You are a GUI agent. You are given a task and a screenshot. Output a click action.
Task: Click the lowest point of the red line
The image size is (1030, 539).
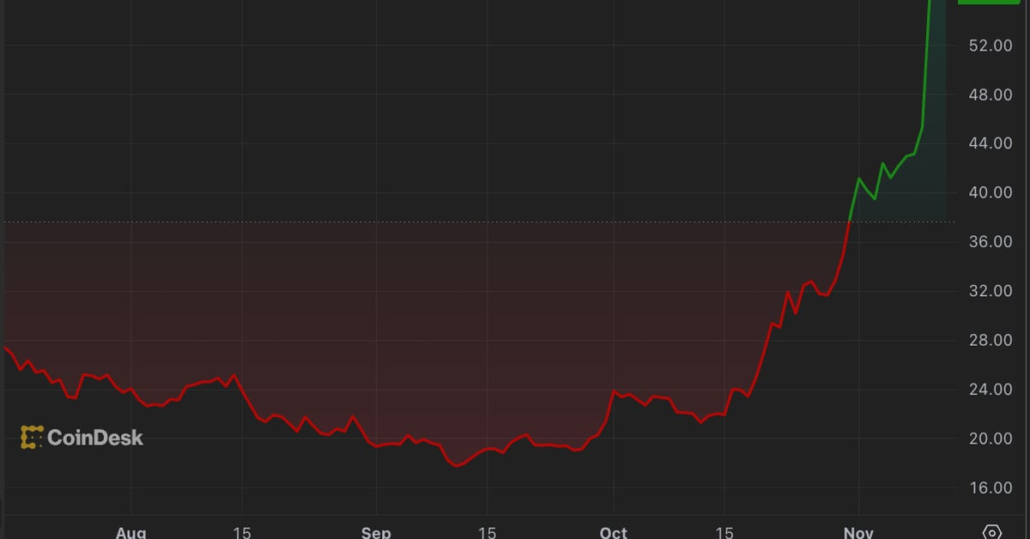coord(458,466)
